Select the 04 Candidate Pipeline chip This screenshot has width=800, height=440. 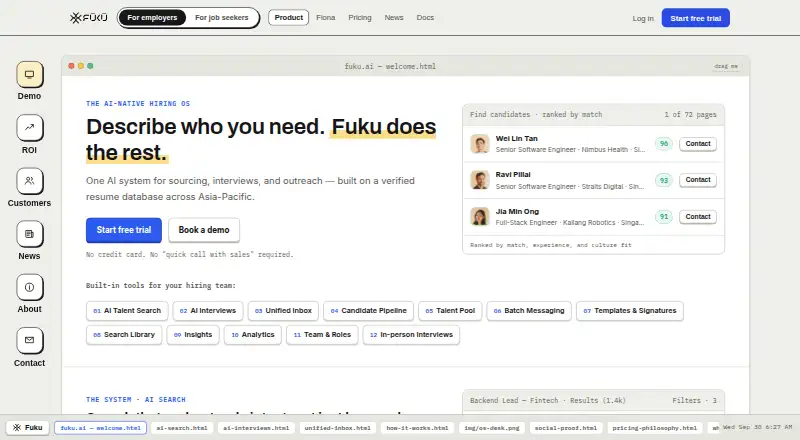[x=368, y=311]
